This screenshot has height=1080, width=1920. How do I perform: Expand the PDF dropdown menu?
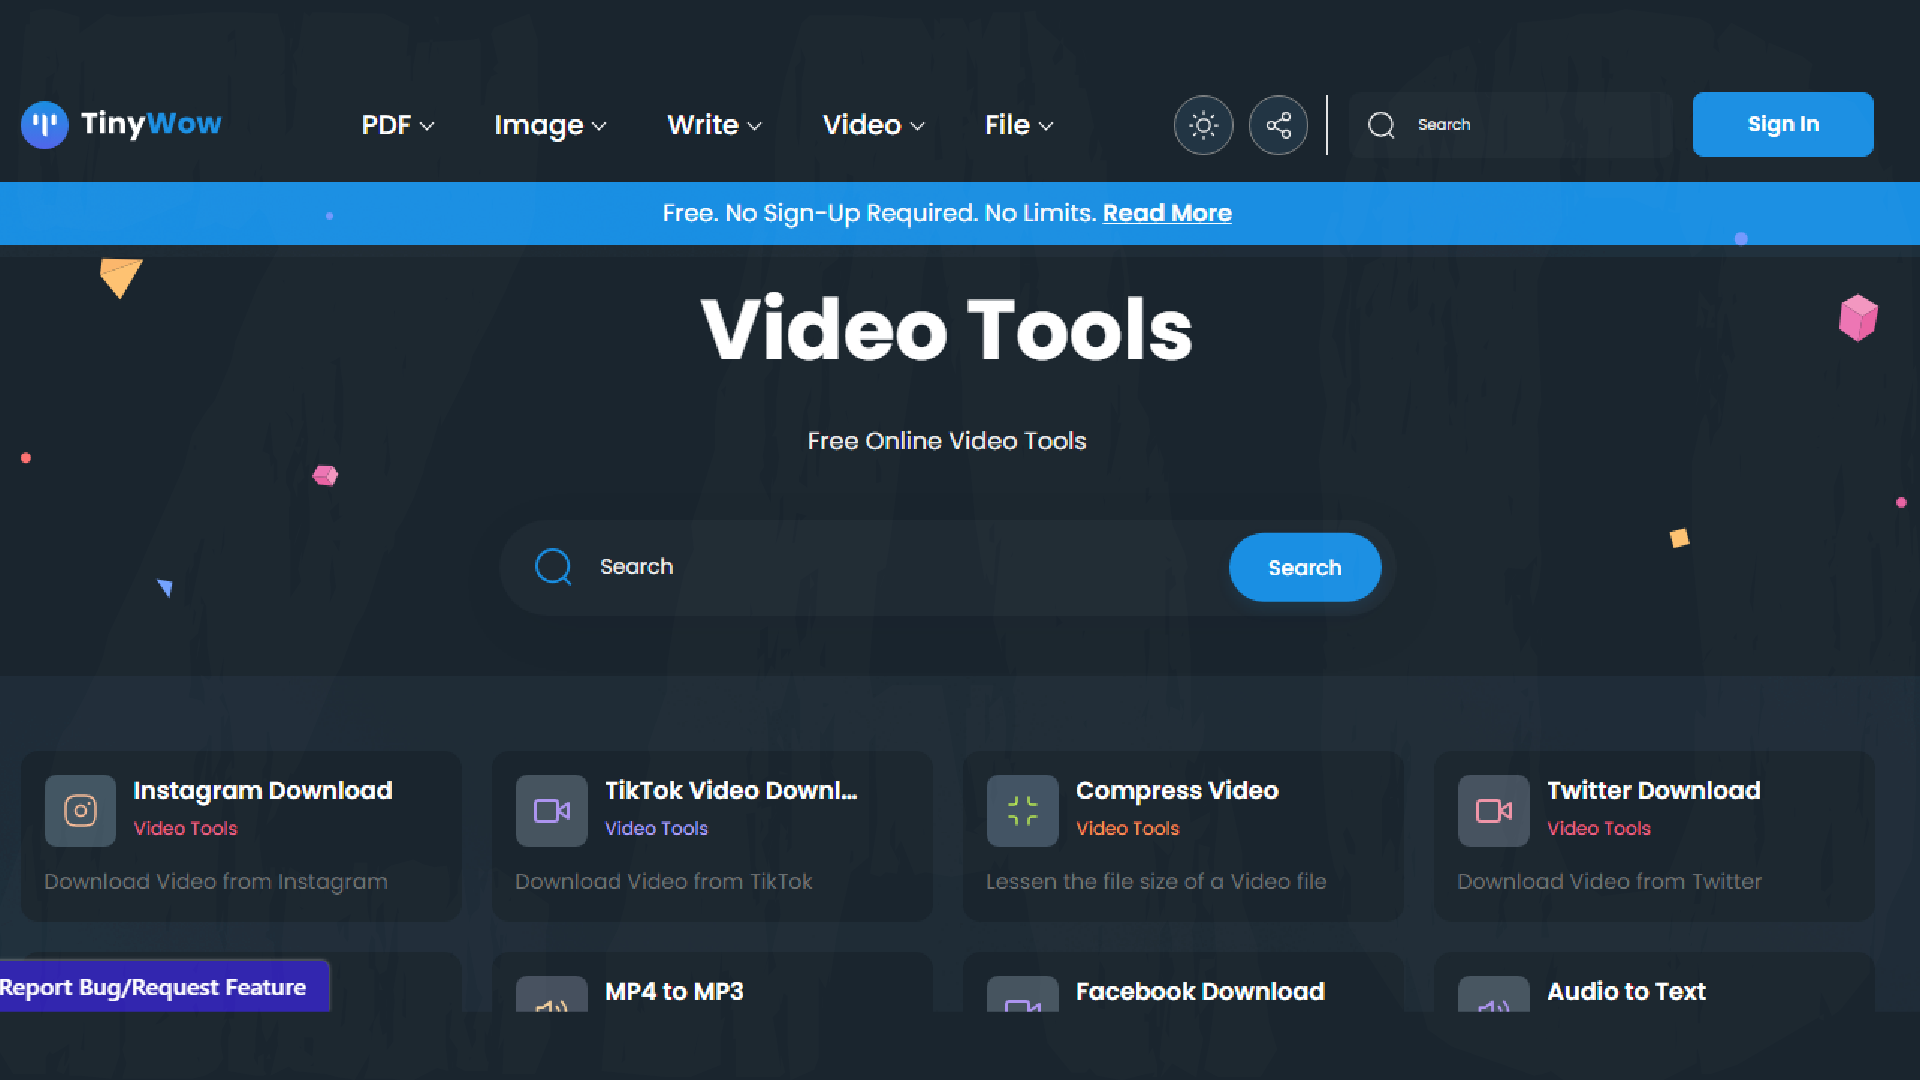click(396, 124)
